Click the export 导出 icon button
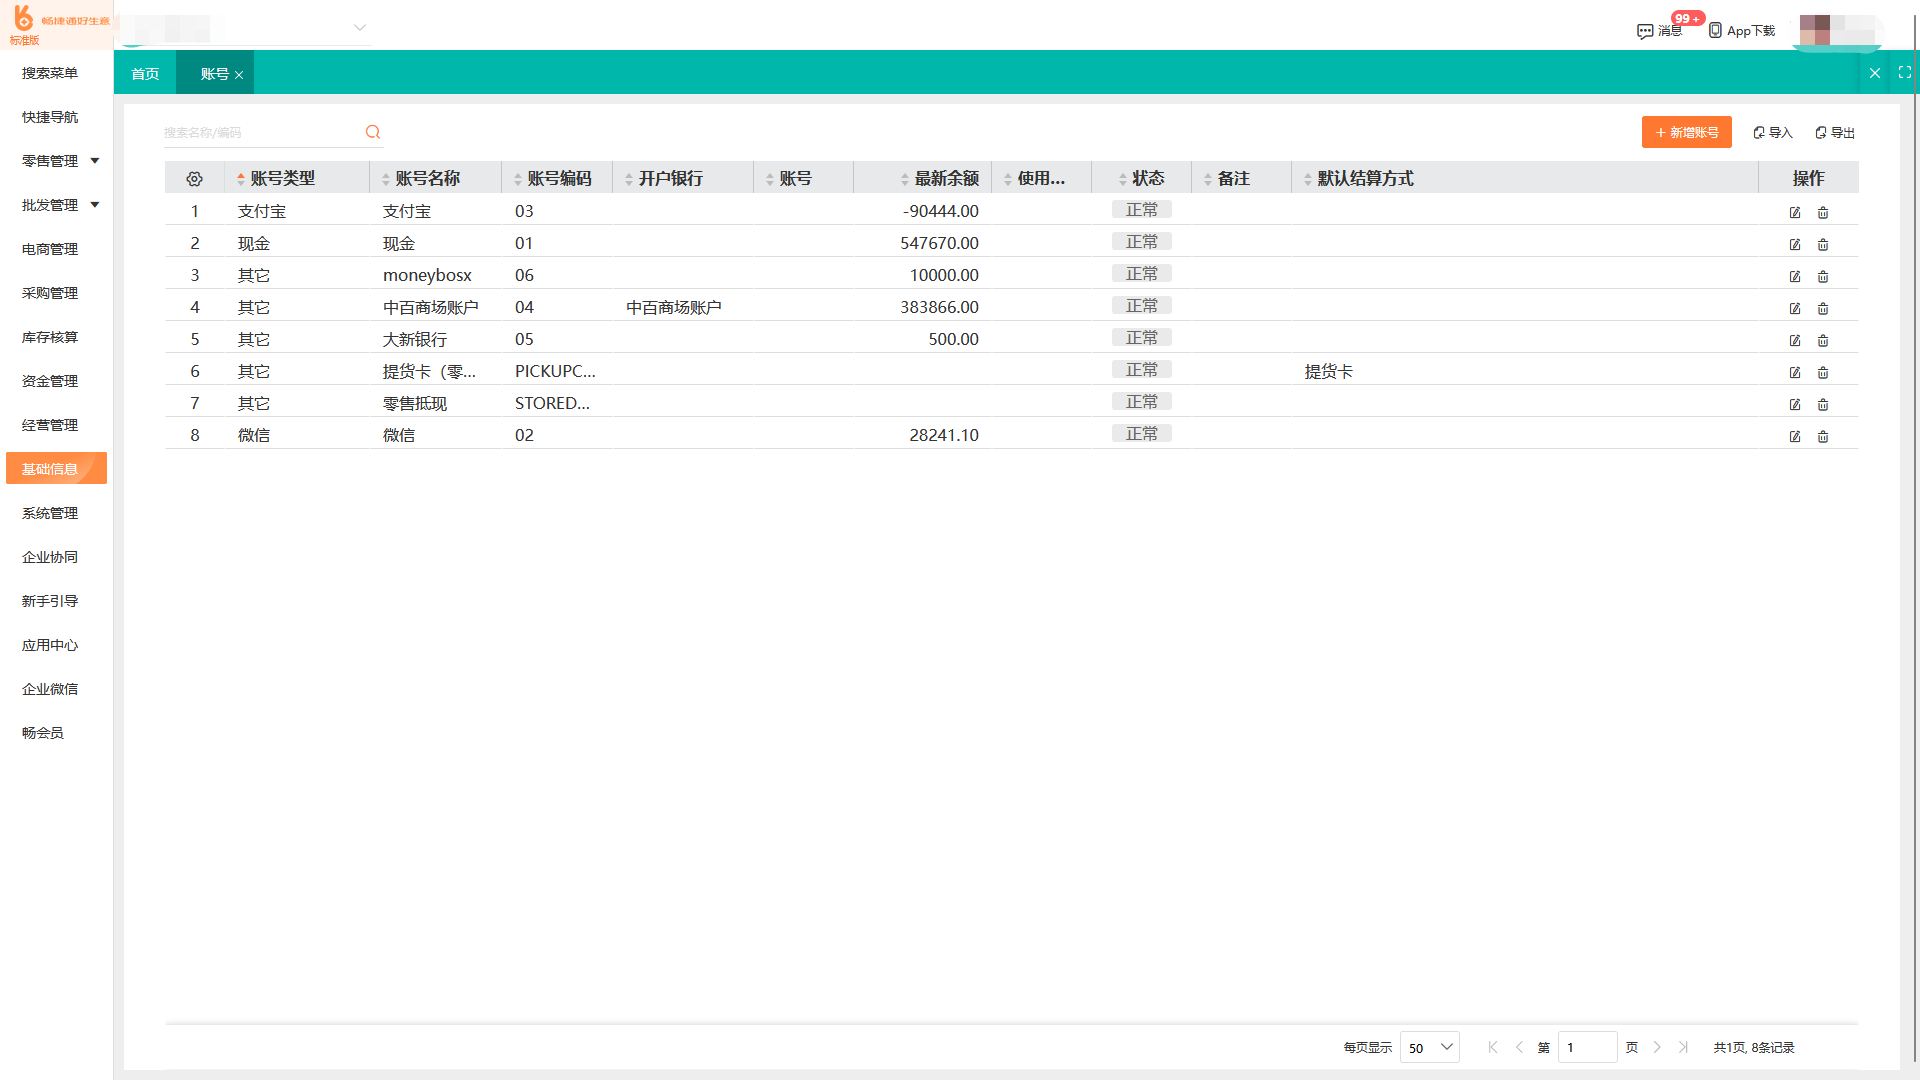The width and height of the screenshot is (1920, 1080). [1837, 132]
